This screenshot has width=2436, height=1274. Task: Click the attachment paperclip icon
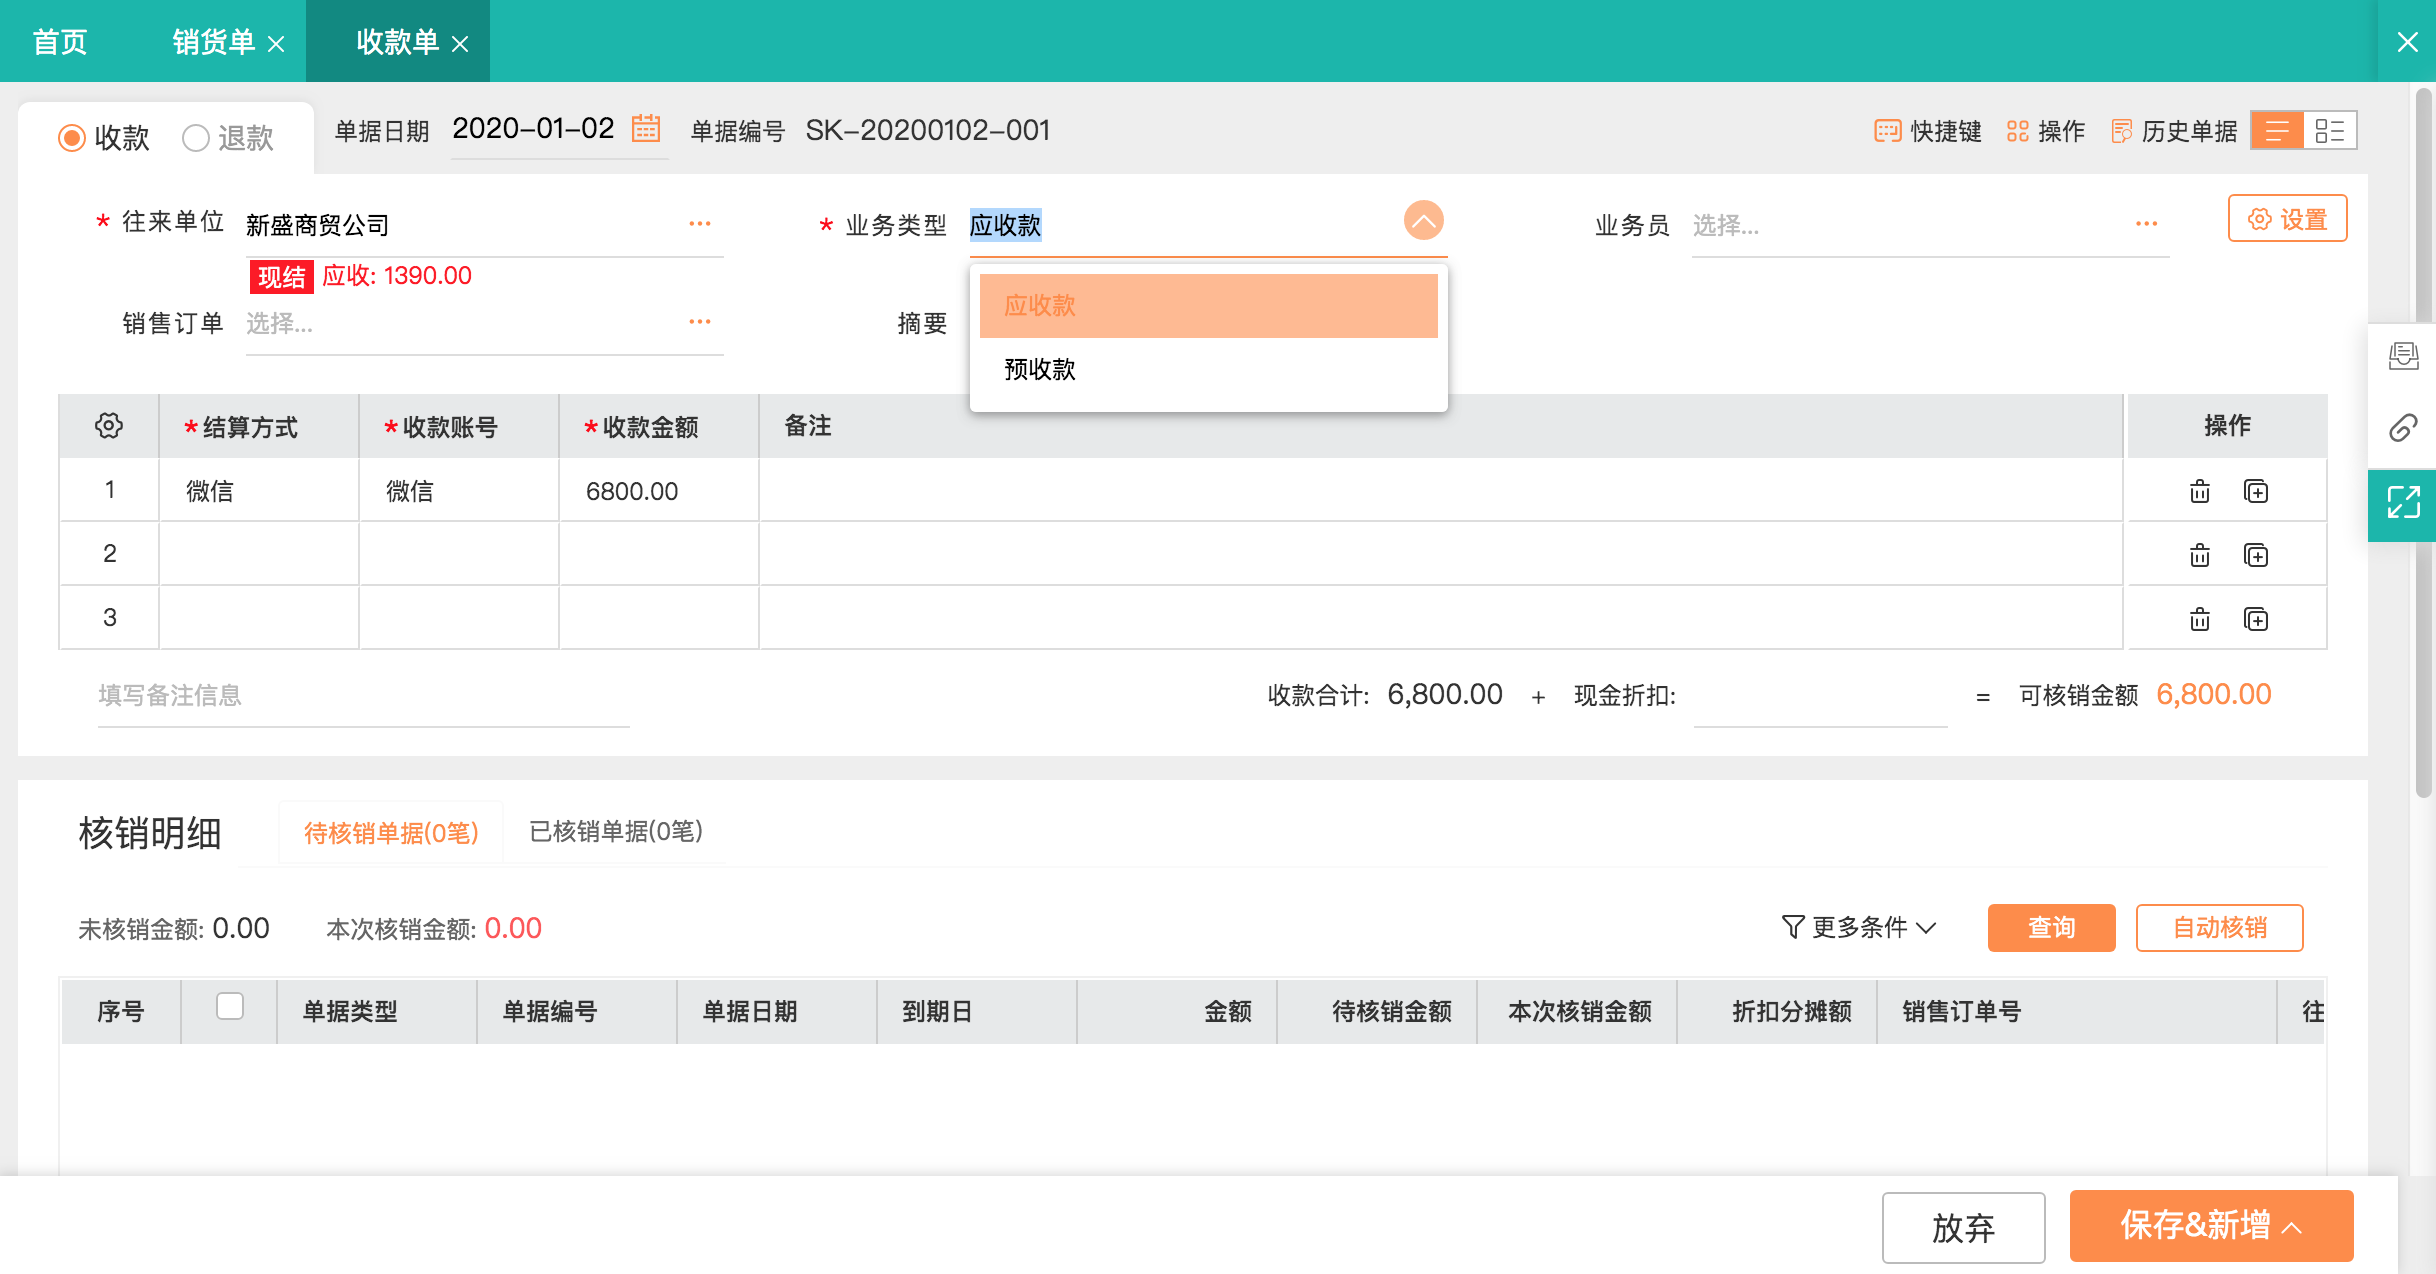[2402, 427]
